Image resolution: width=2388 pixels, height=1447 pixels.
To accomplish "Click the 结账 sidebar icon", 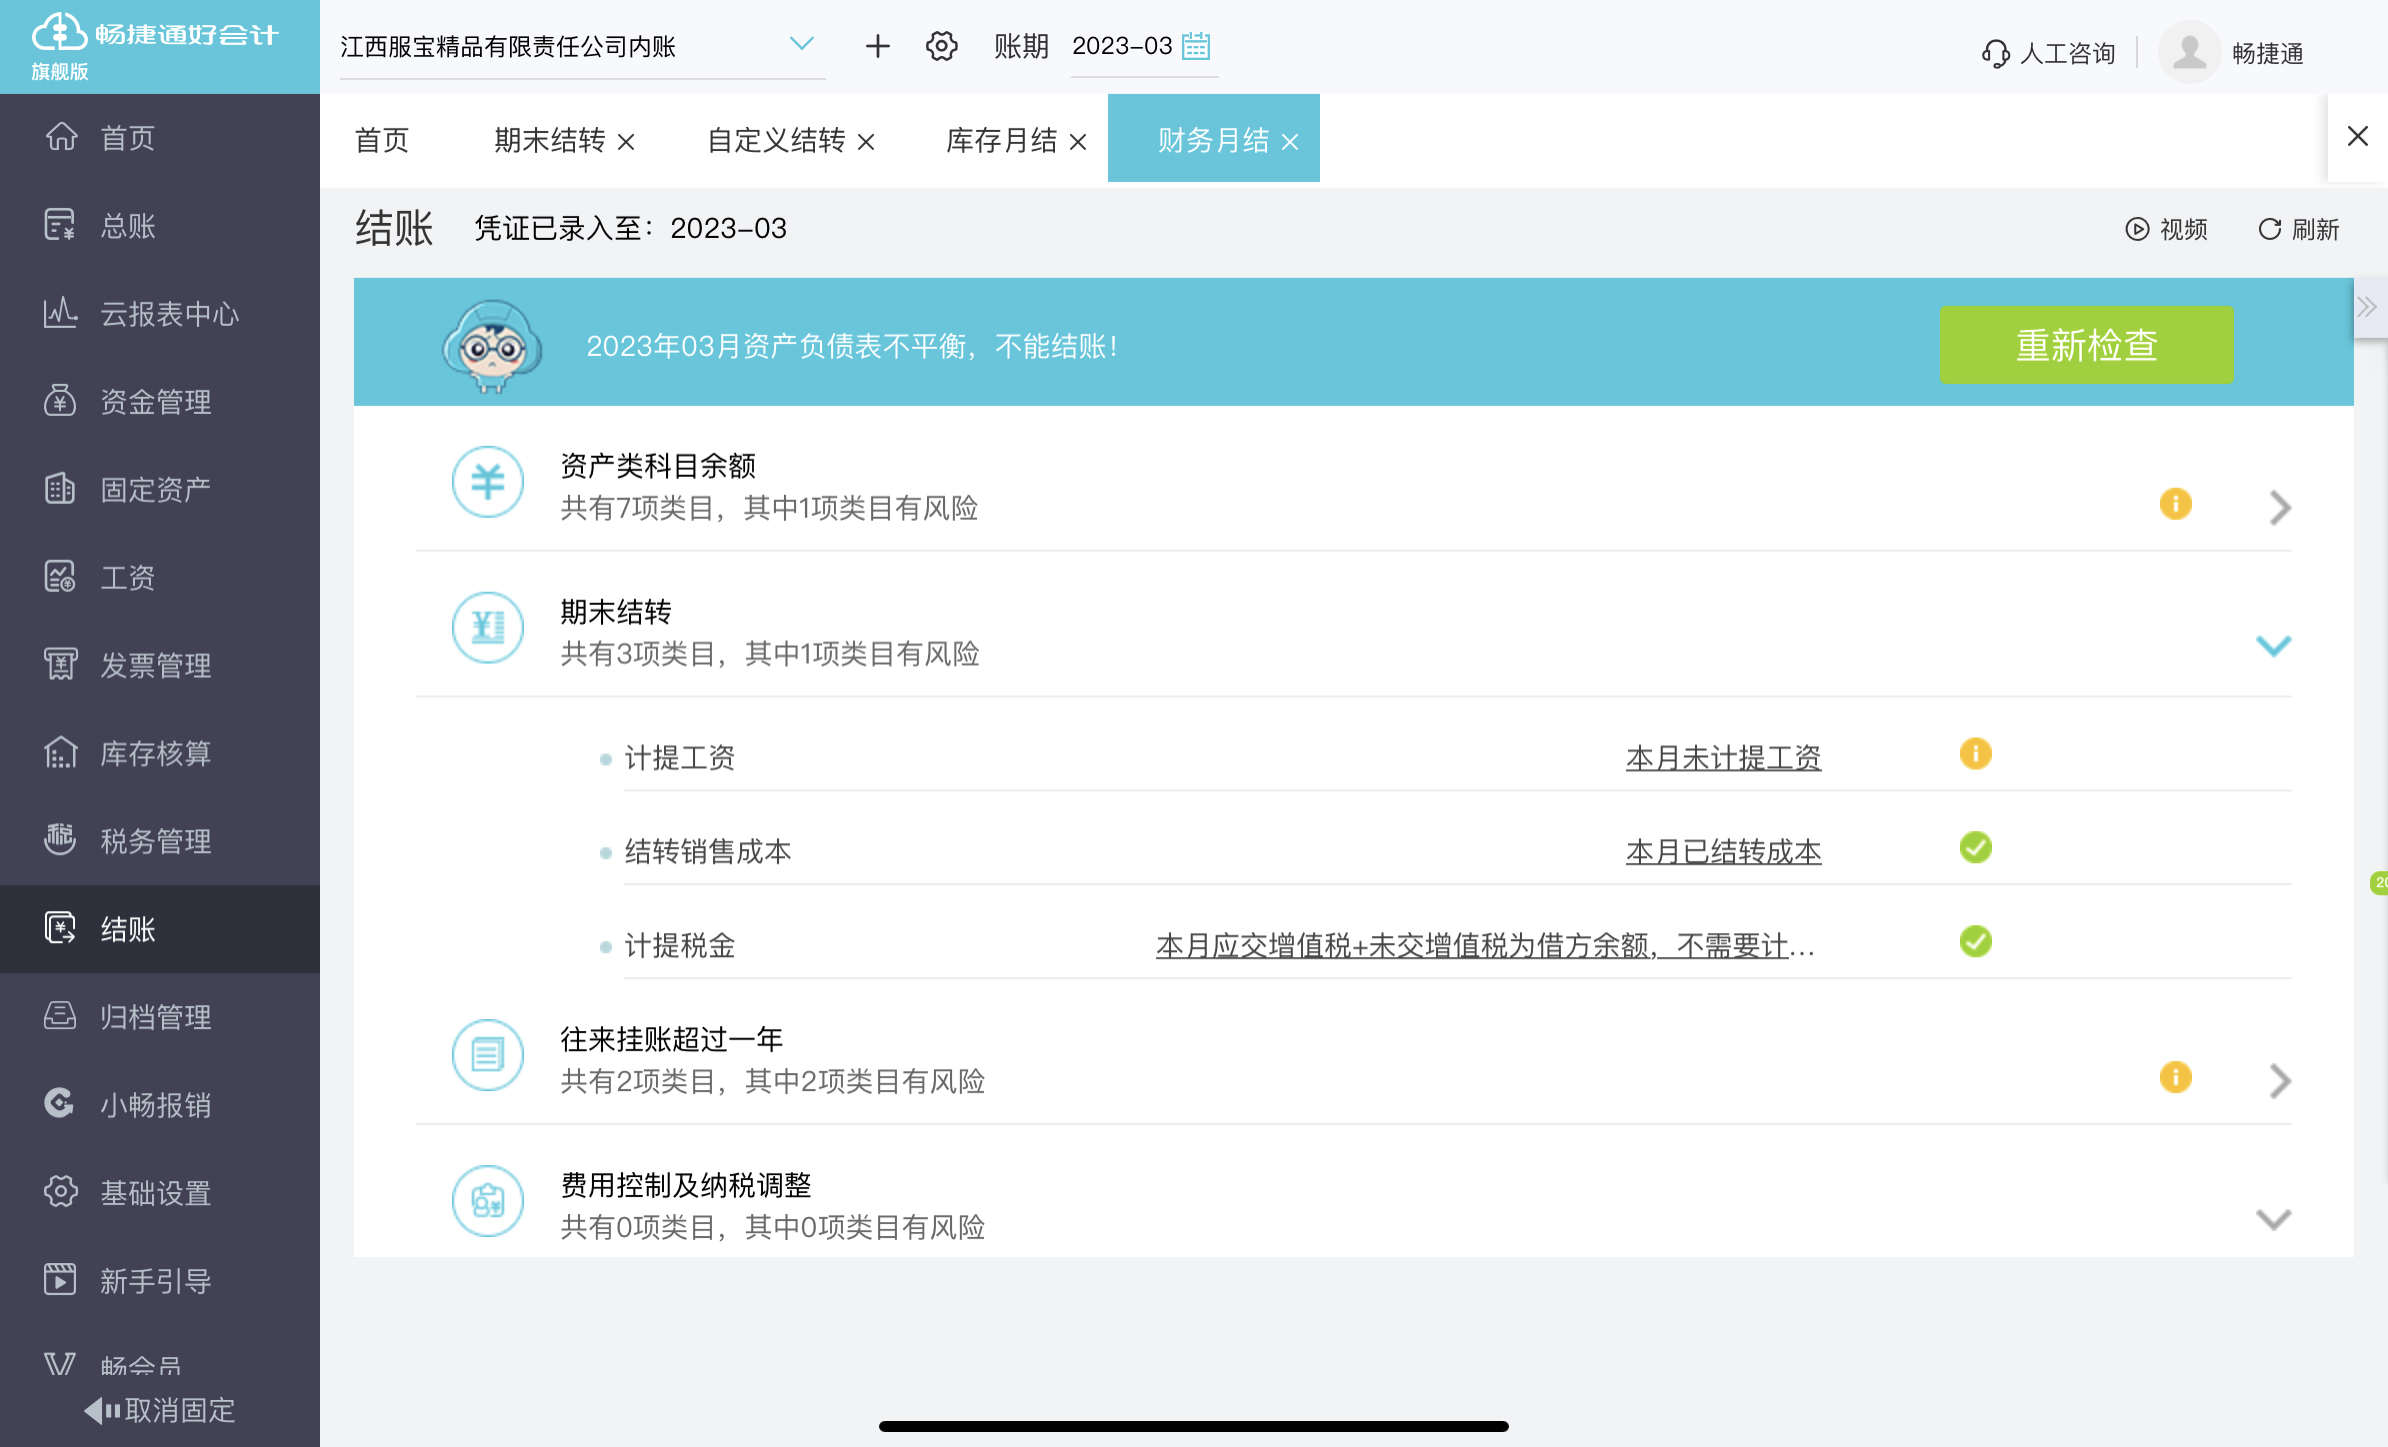I will tap(60, 927).
